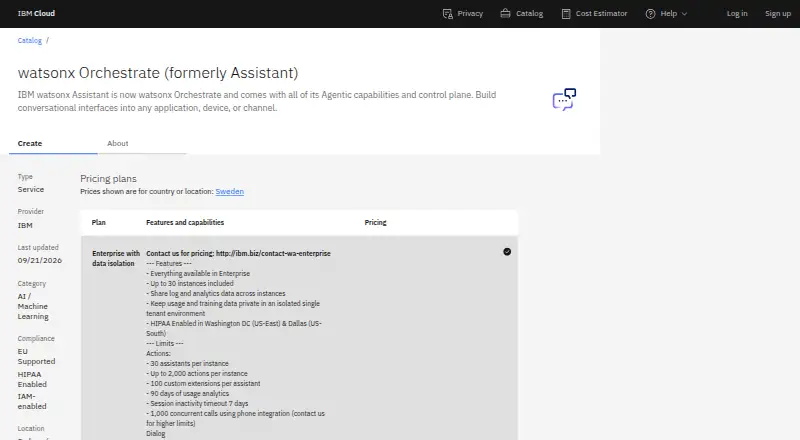The height and width of the screenshot is (440, 800).
Task: Select Enterprise with data isolation plan checkmark
Action: coord(507,252)
